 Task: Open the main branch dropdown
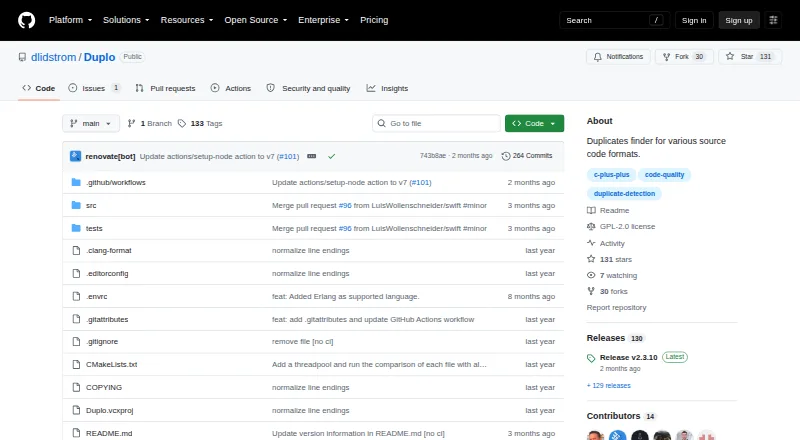click(91, 124)
